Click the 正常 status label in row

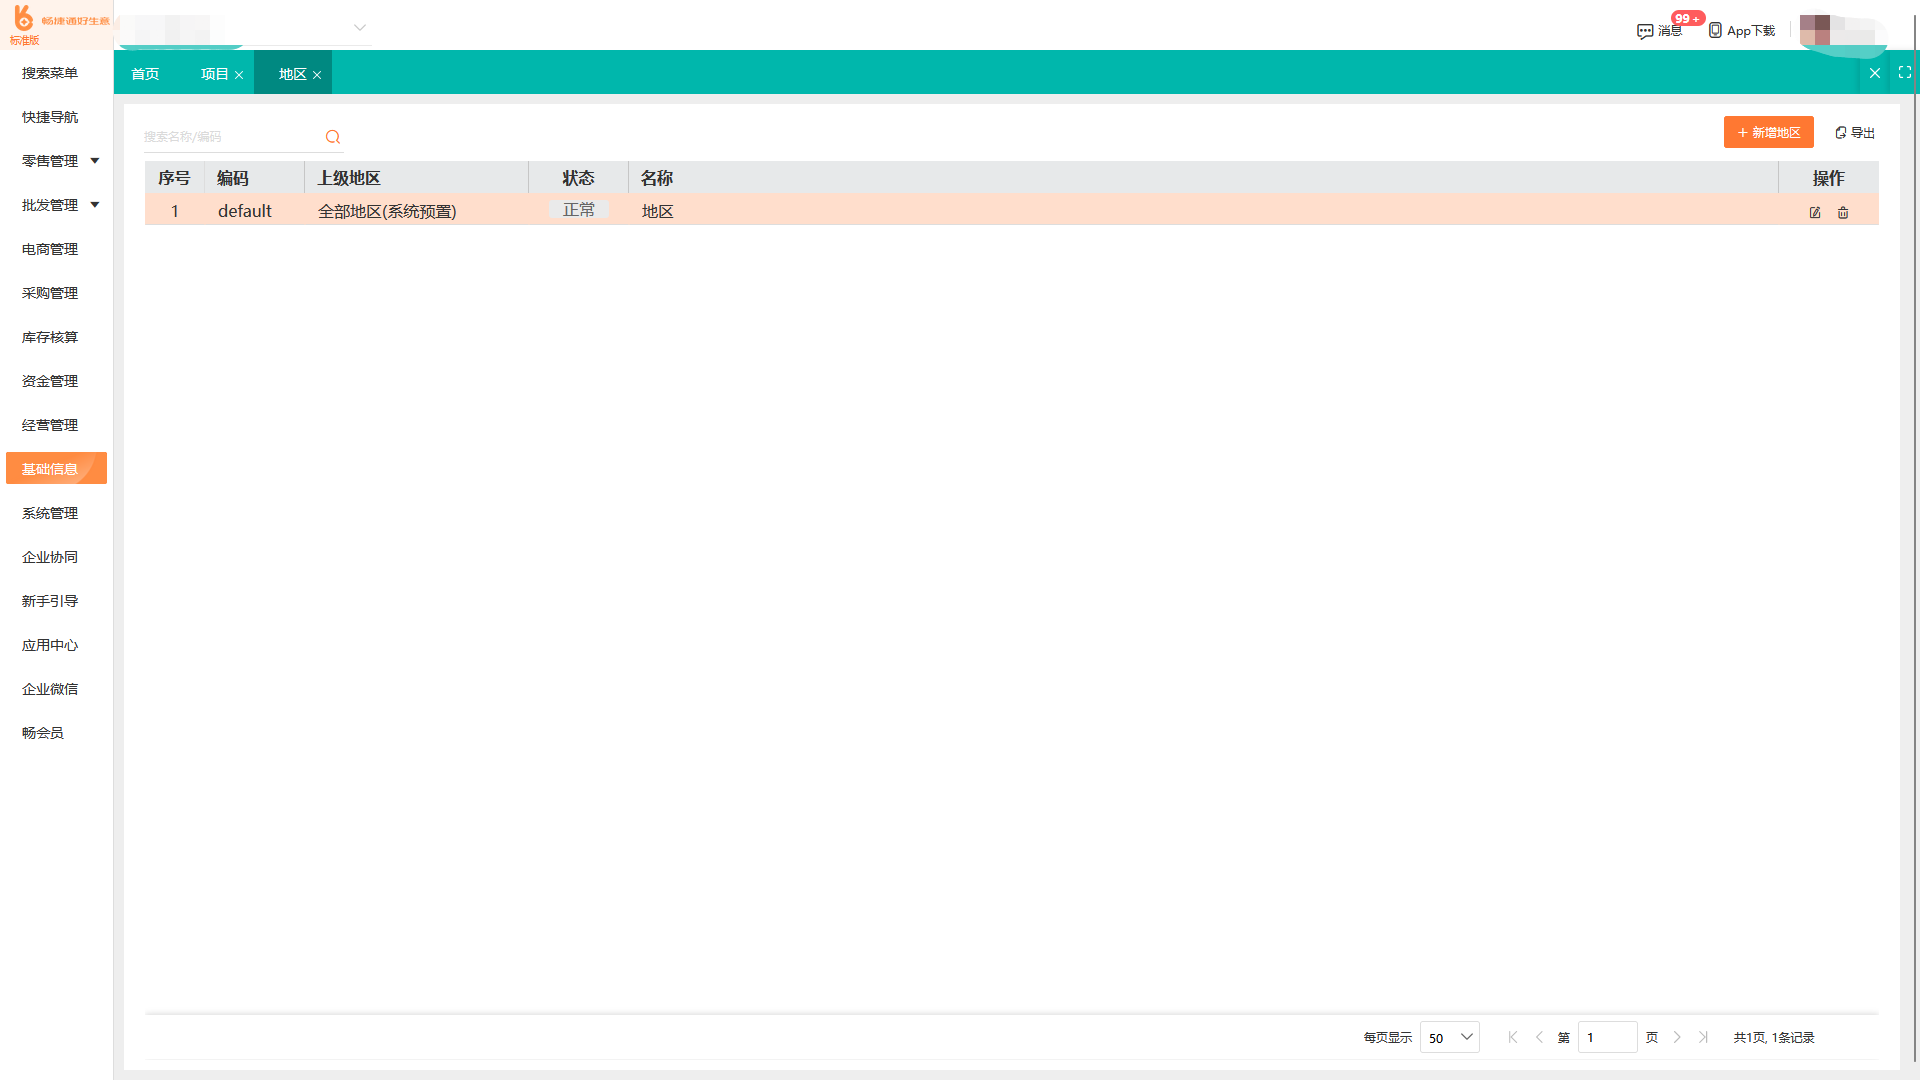click(x=578, y=211)
